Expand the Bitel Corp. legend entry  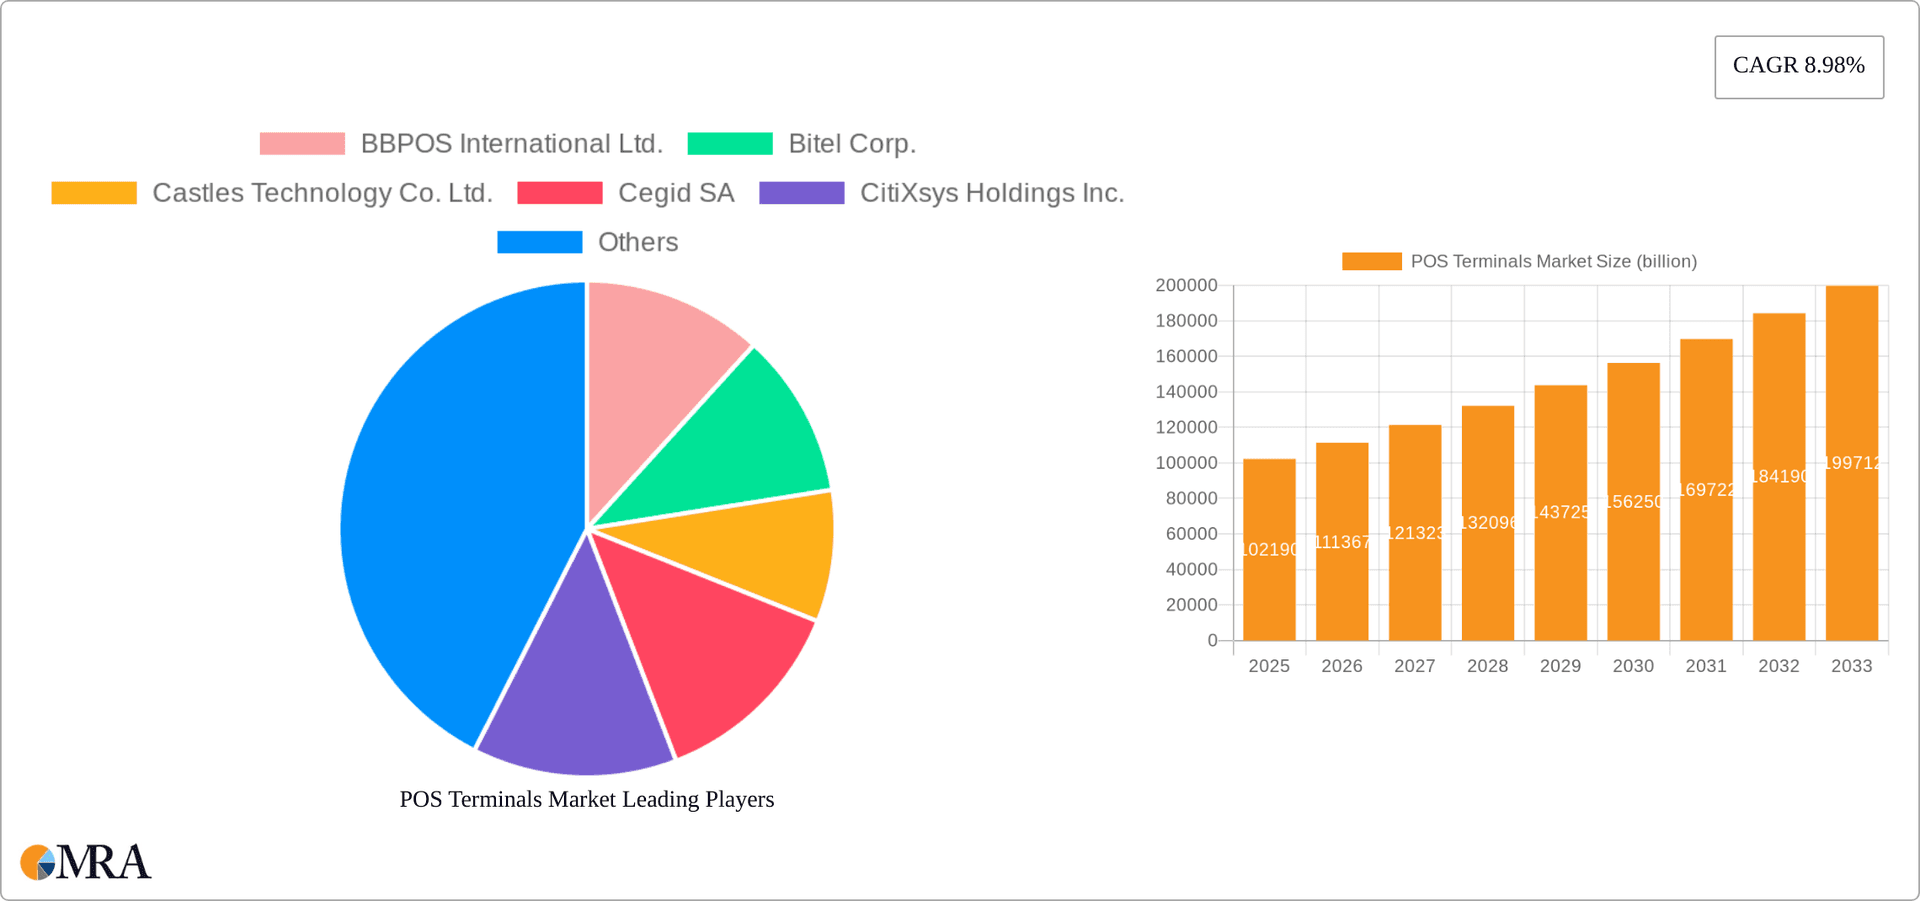tap(852, 143)
